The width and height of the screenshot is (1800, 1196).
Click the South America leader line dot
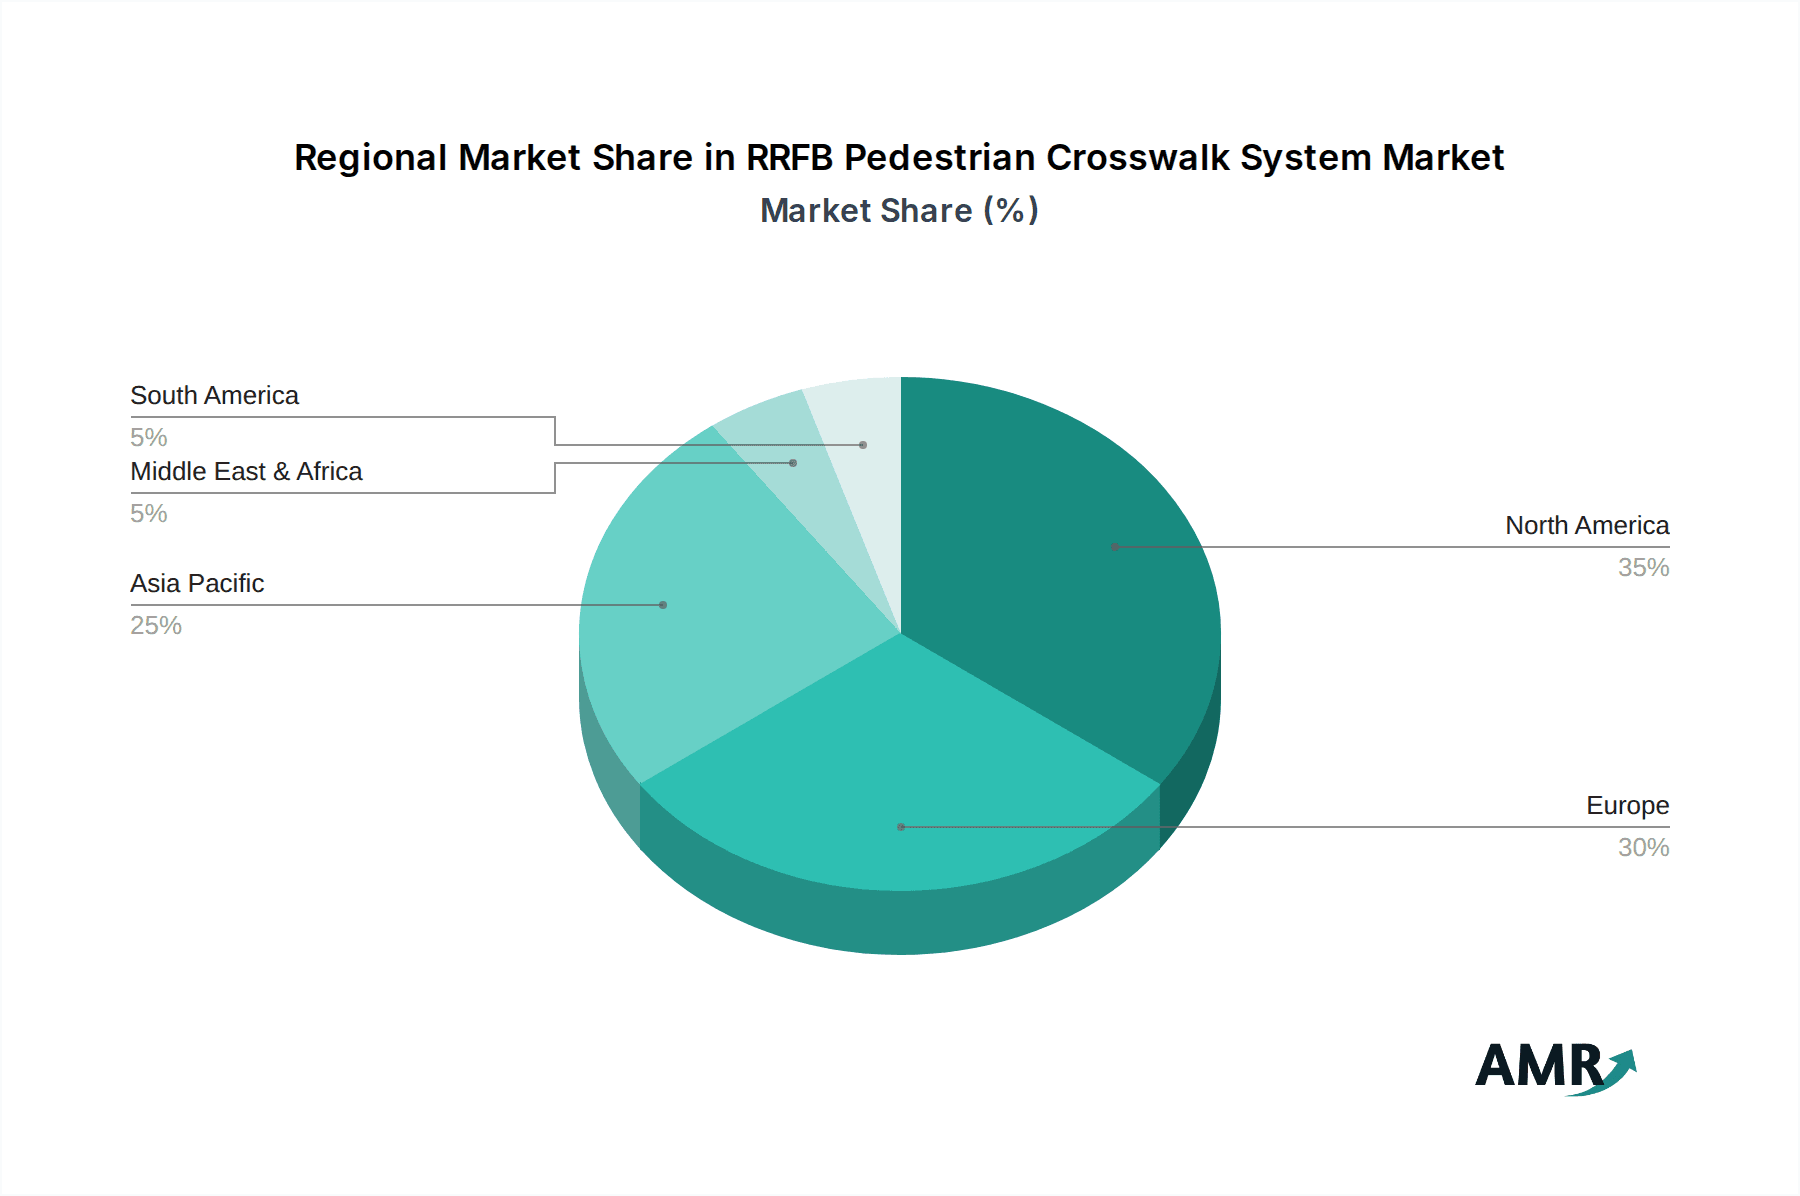pos(863,444)
